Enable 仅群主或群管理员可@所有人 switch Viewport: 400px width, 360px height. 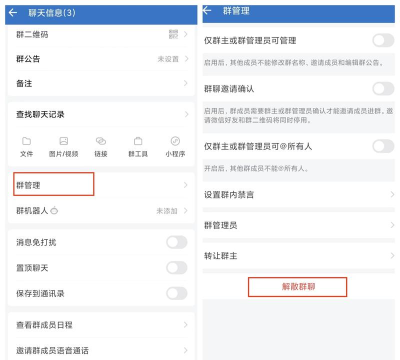(383, 146)
